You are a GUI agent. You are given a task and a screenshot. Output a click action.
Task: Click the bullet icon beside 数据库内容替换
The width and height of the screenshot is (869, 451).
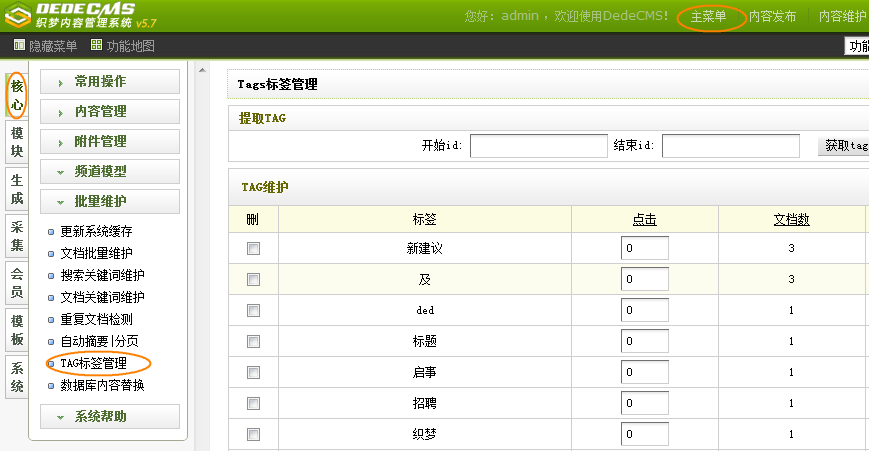tap(51, 385)
